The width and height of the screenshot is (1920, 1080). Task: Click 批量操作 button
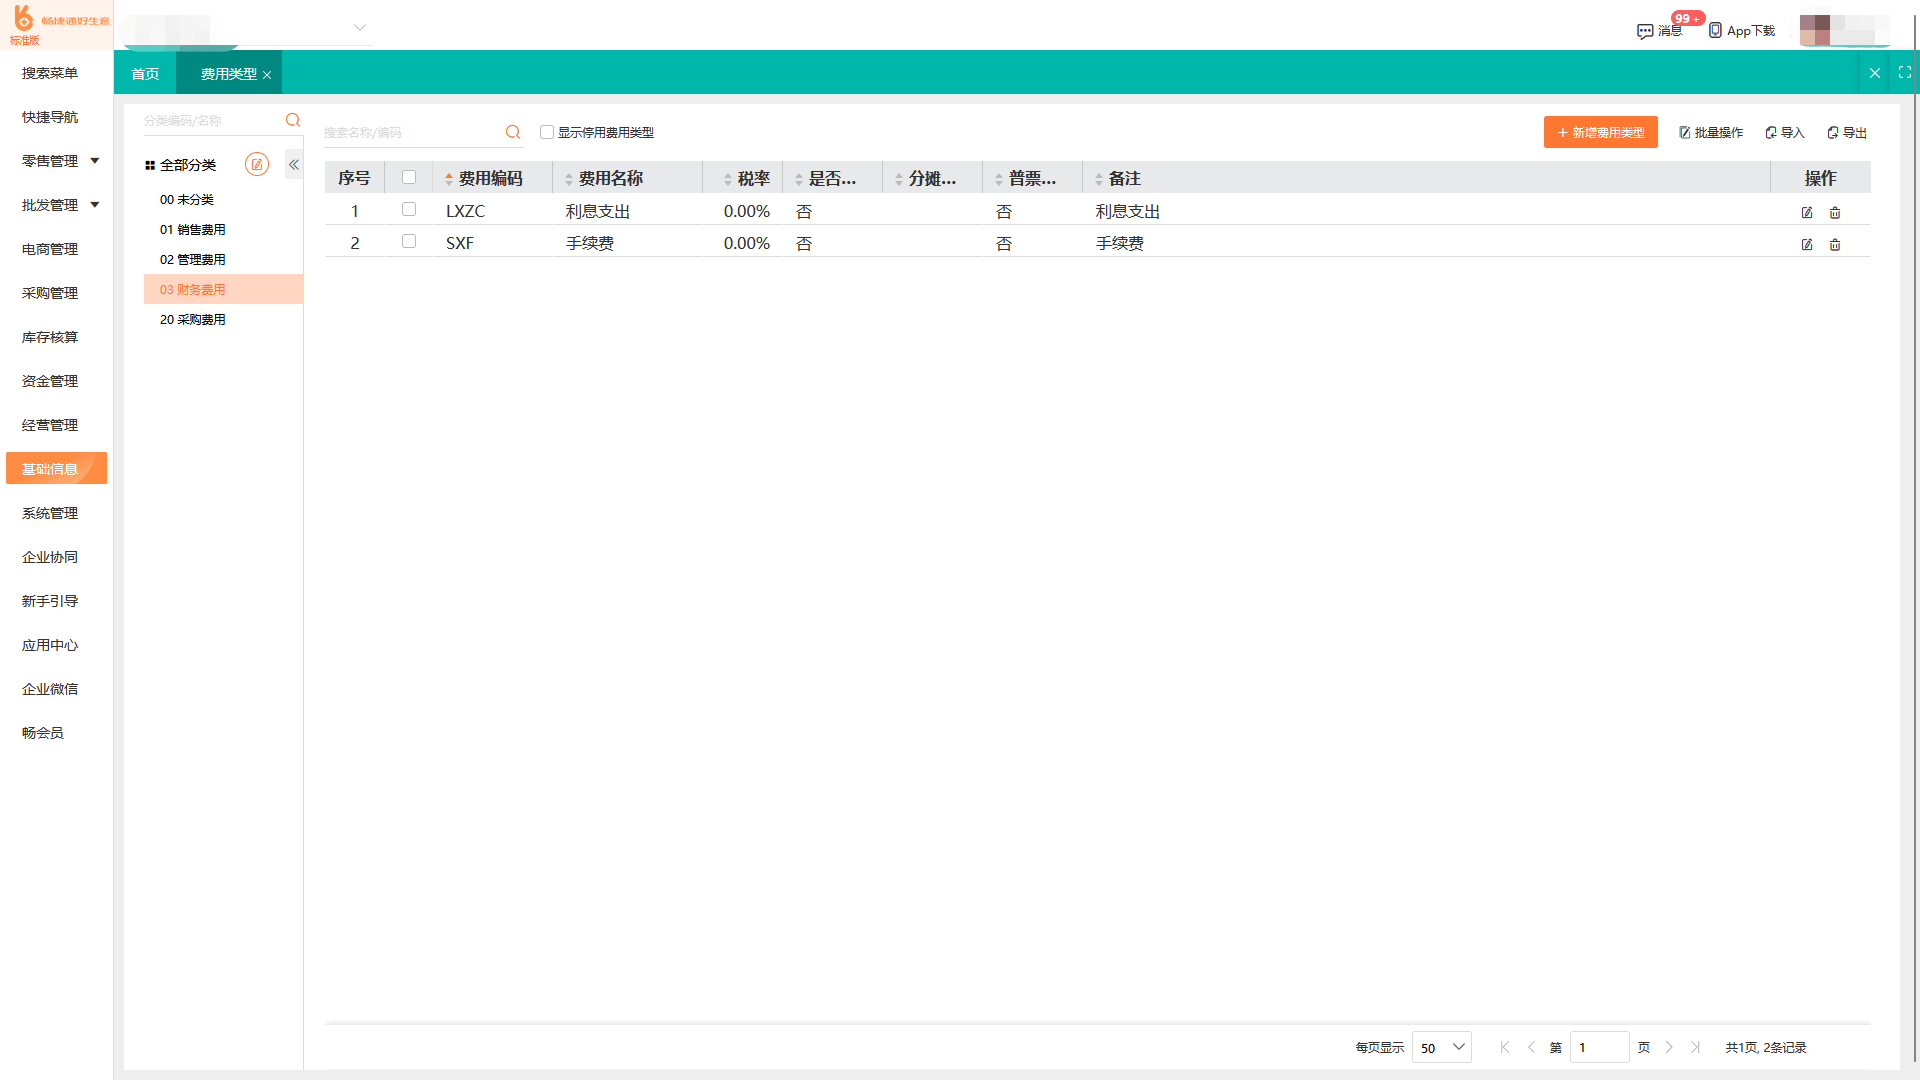(x=1710, y=132)
